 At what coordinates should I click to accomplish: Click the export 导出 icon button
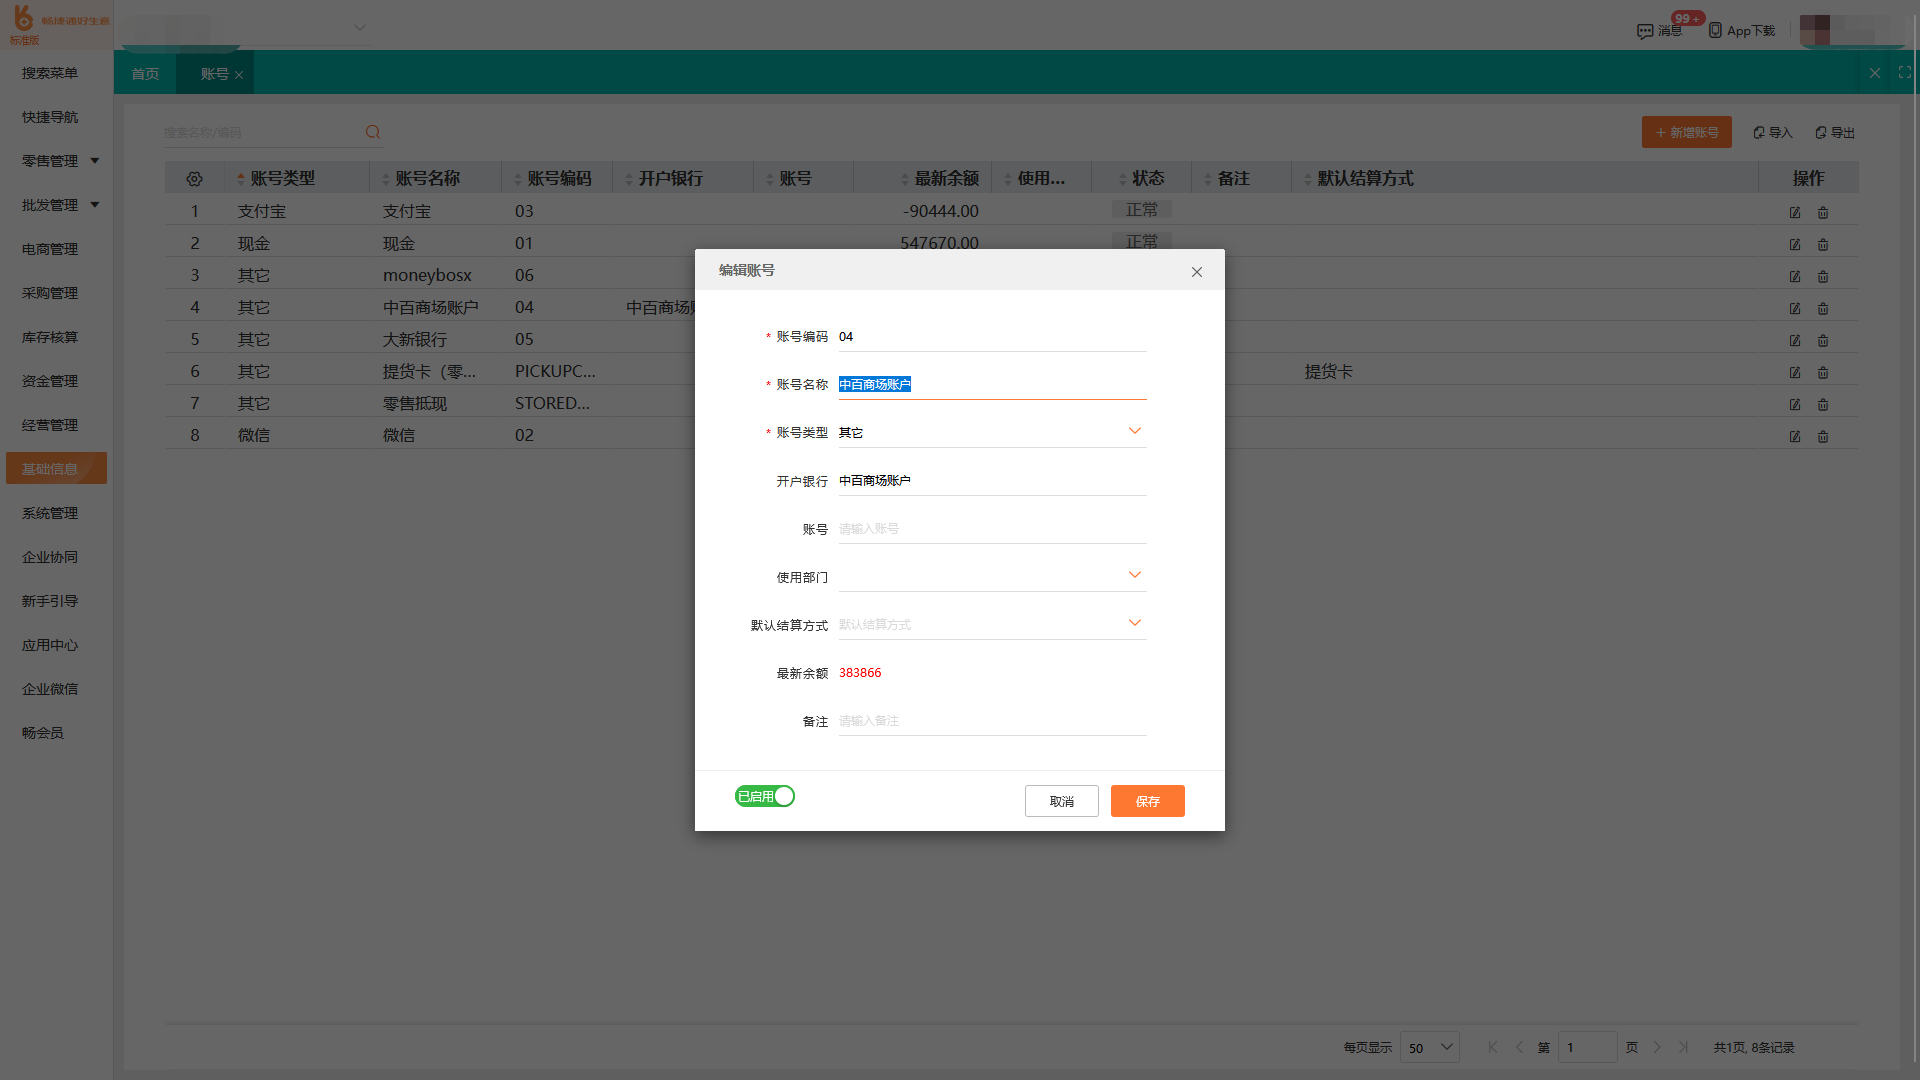[x=1833, y=132]
